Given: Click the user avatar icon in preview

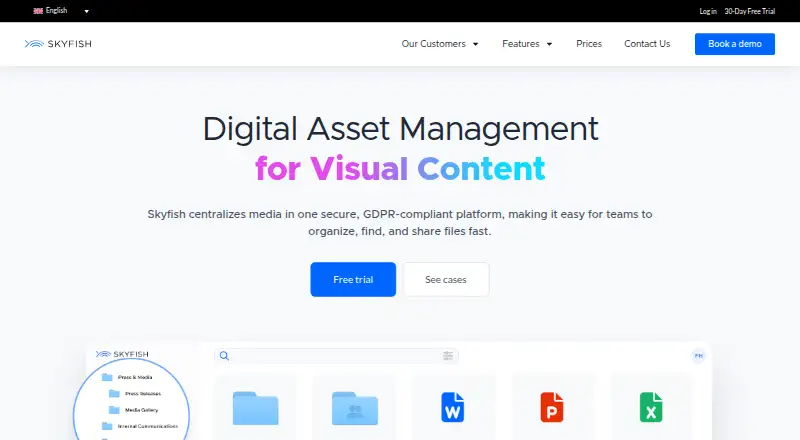Looking at the screenshot, I should (x=698, y=356).
